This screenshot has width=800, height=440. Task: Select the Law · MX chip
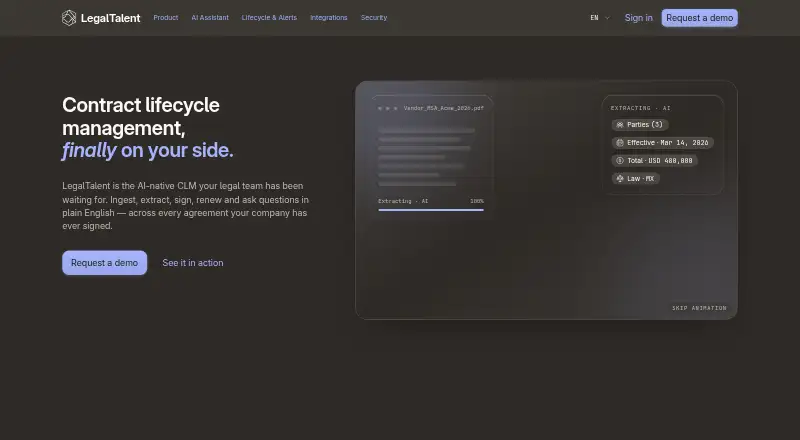tap(636, 179)
